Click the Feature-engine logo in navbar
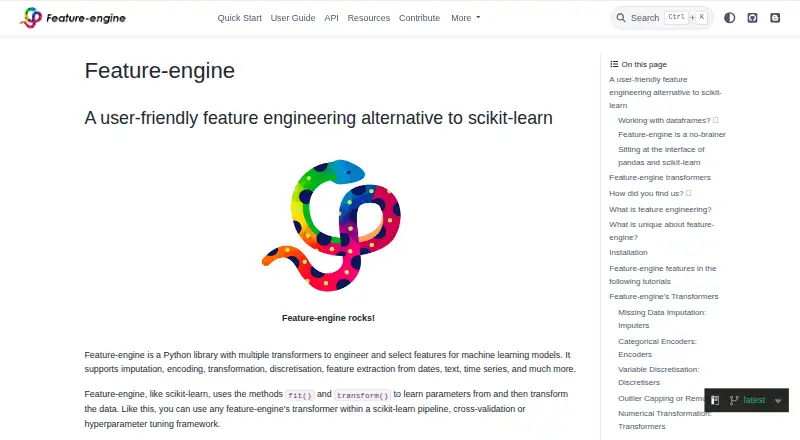Screen dimensions: 800x440 coord(72,18)
